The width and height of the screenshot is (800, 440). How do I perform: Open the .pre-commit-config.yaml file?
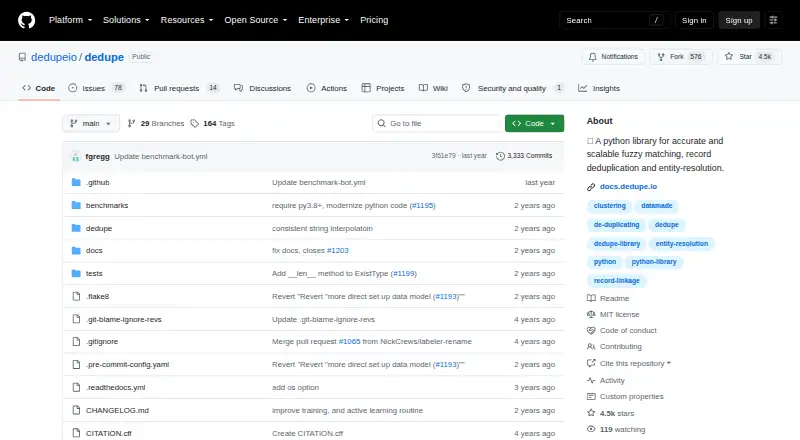[x=128, y=364]
